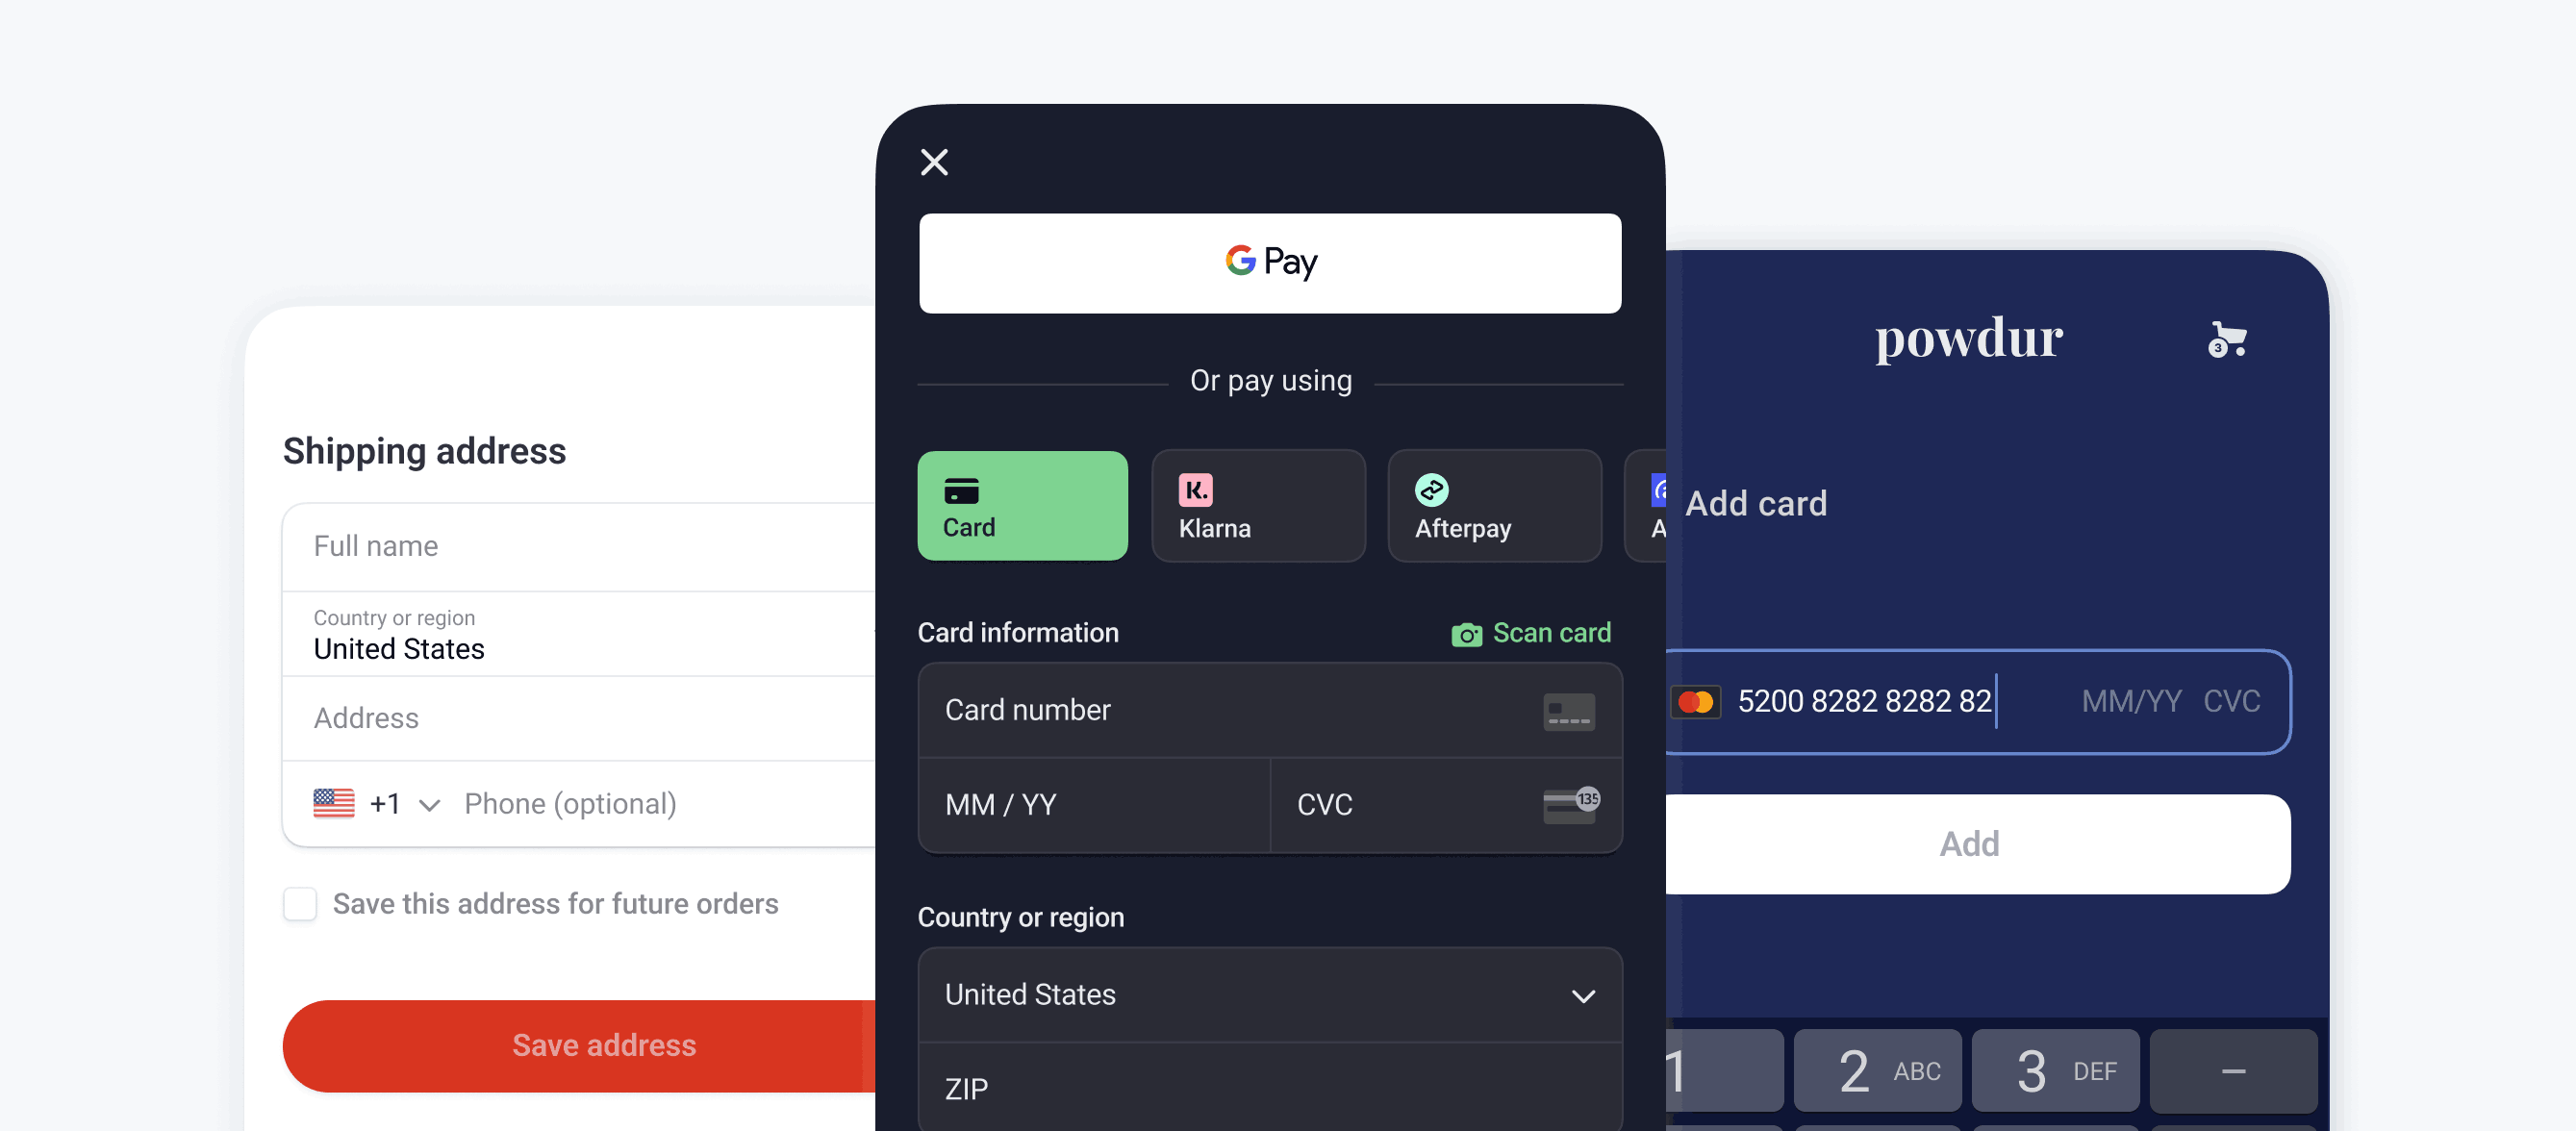This screenshot has height=1131, width=2576.
Task: Toggle Save this address for future orders
Action: coord(301,903)
